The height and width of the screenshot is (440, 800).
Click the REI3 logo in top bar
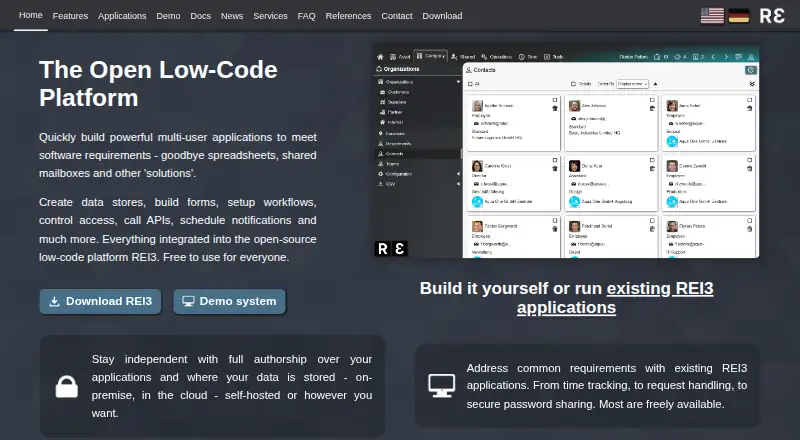click(x=772, y=16)
